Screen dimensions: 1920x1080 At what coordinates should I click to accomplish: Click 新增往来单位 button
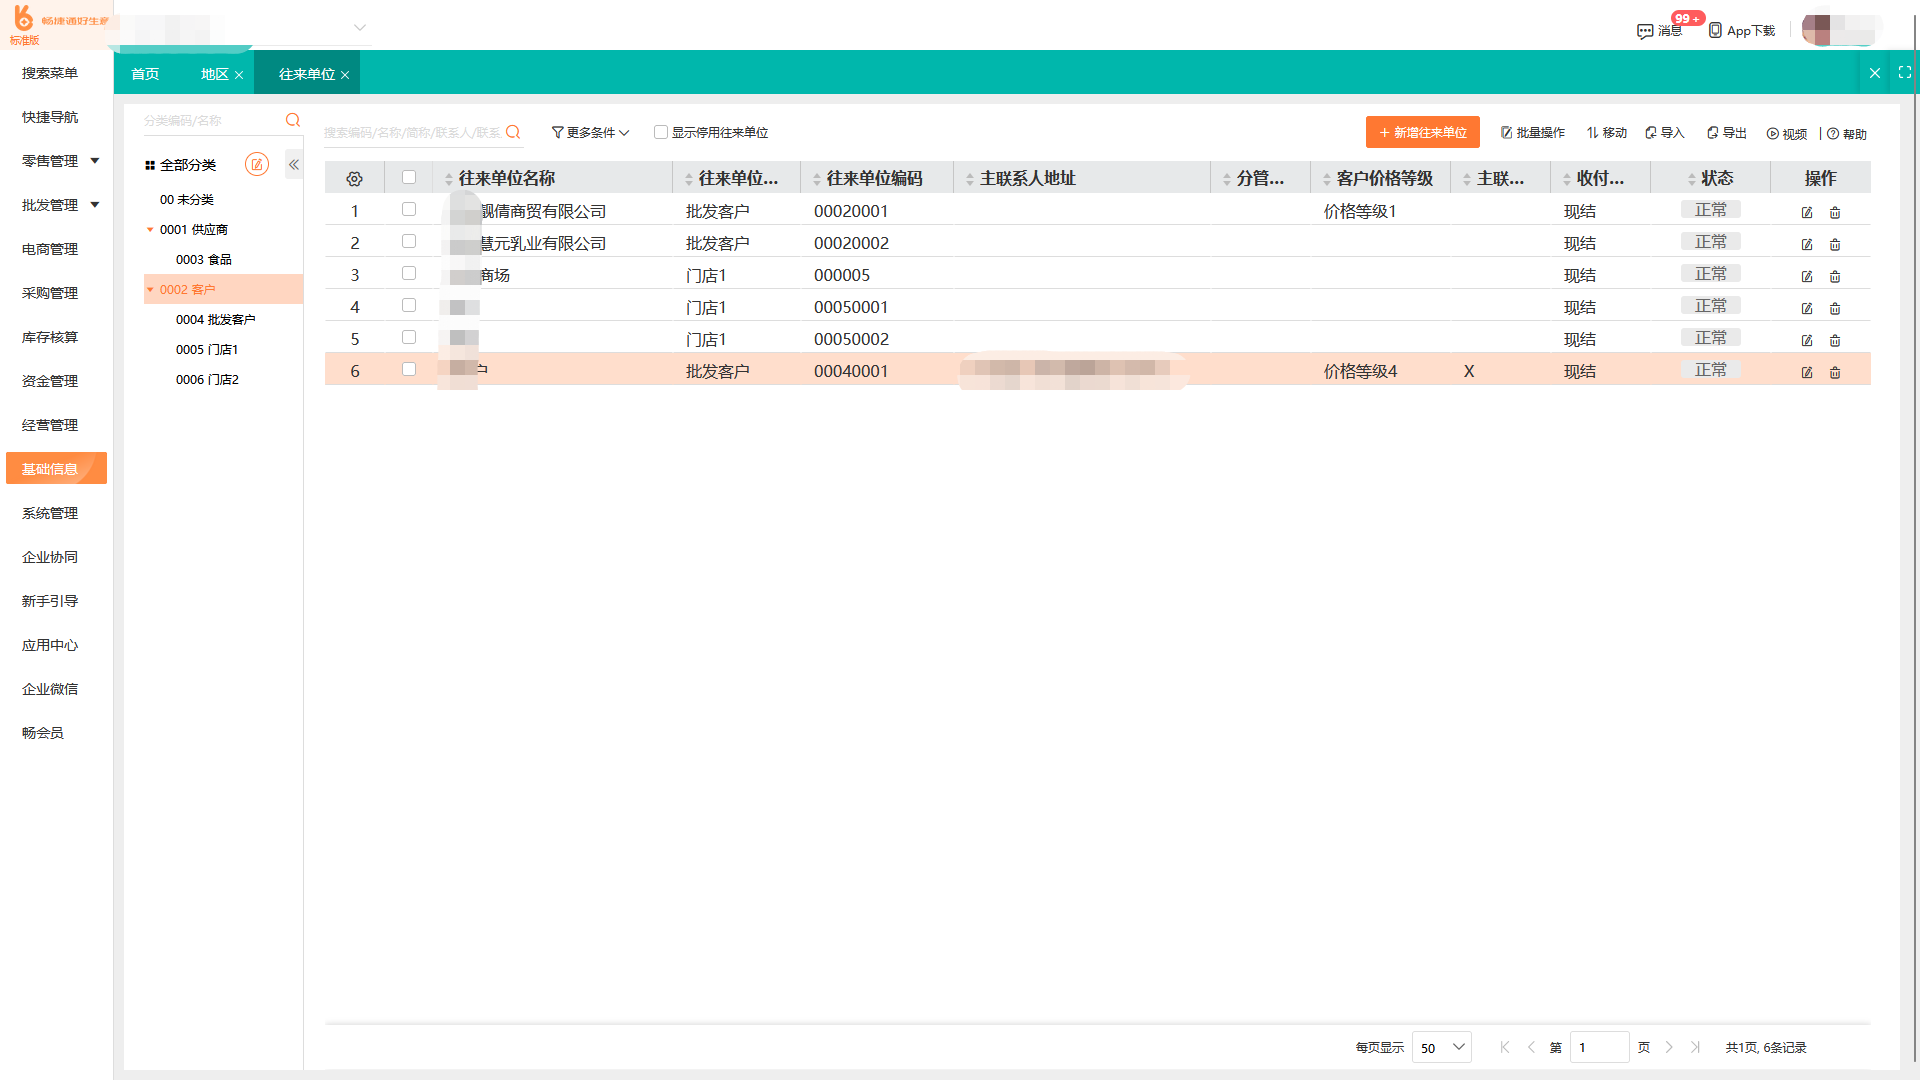click(1424, 131)
